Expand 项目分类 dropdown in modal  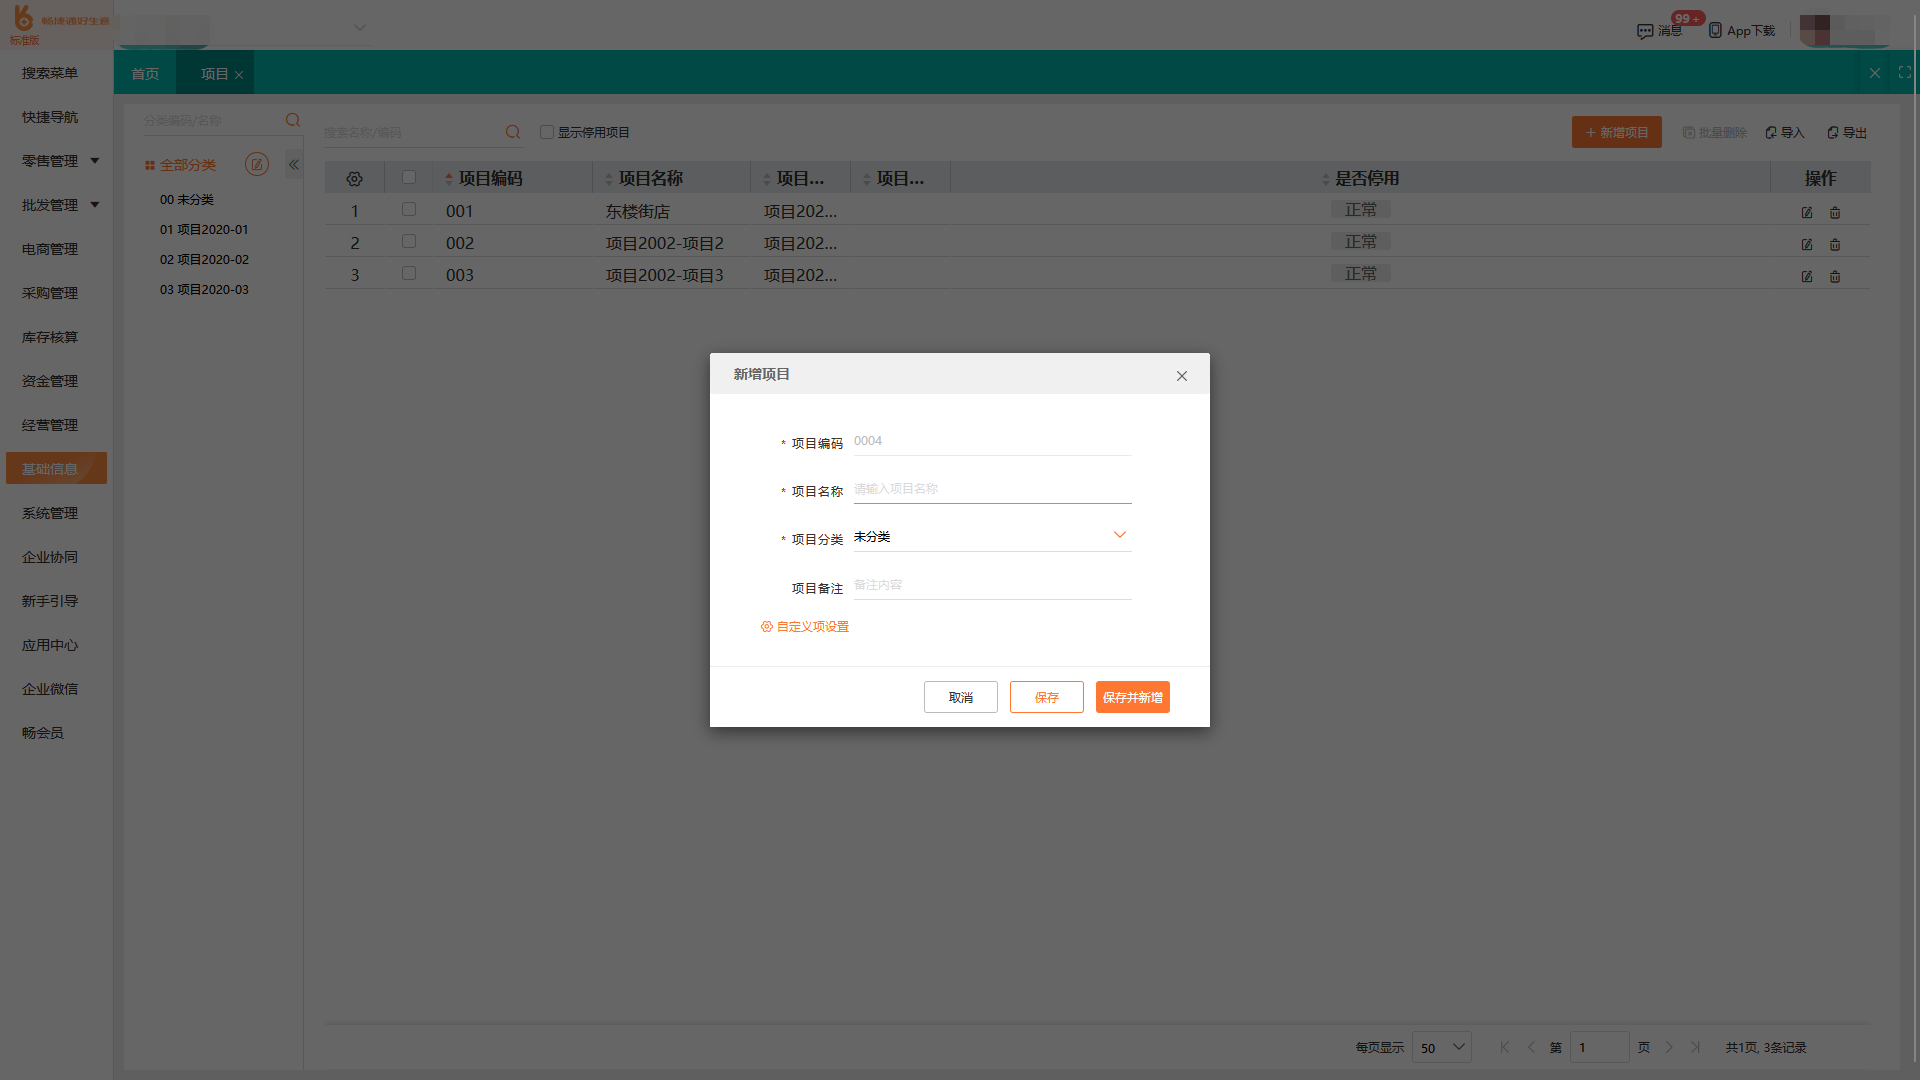coord(1120,535)
